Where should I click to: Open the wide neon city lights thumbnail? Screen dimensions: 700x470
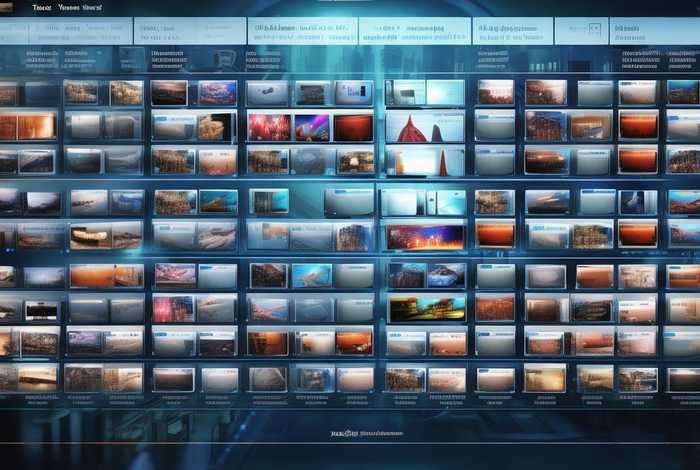[425, 236]
